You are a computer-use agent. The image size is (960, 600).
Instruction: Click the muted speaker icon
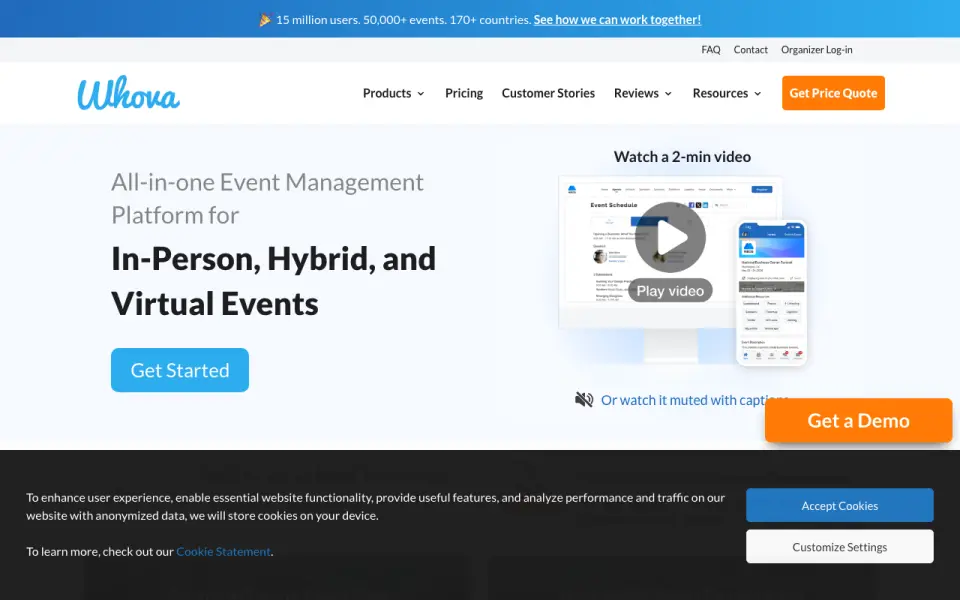pos(584,400)
